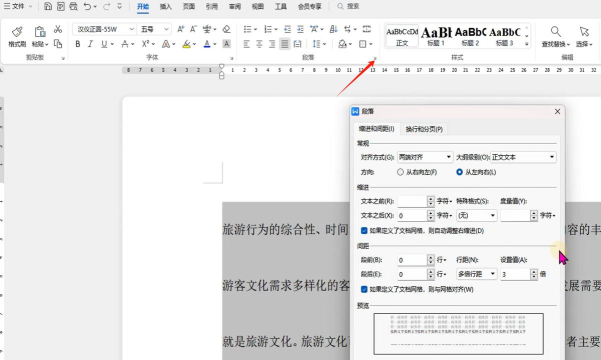Toggle bold formatting
The image size is (601, 360).
(x=78, y=44)
